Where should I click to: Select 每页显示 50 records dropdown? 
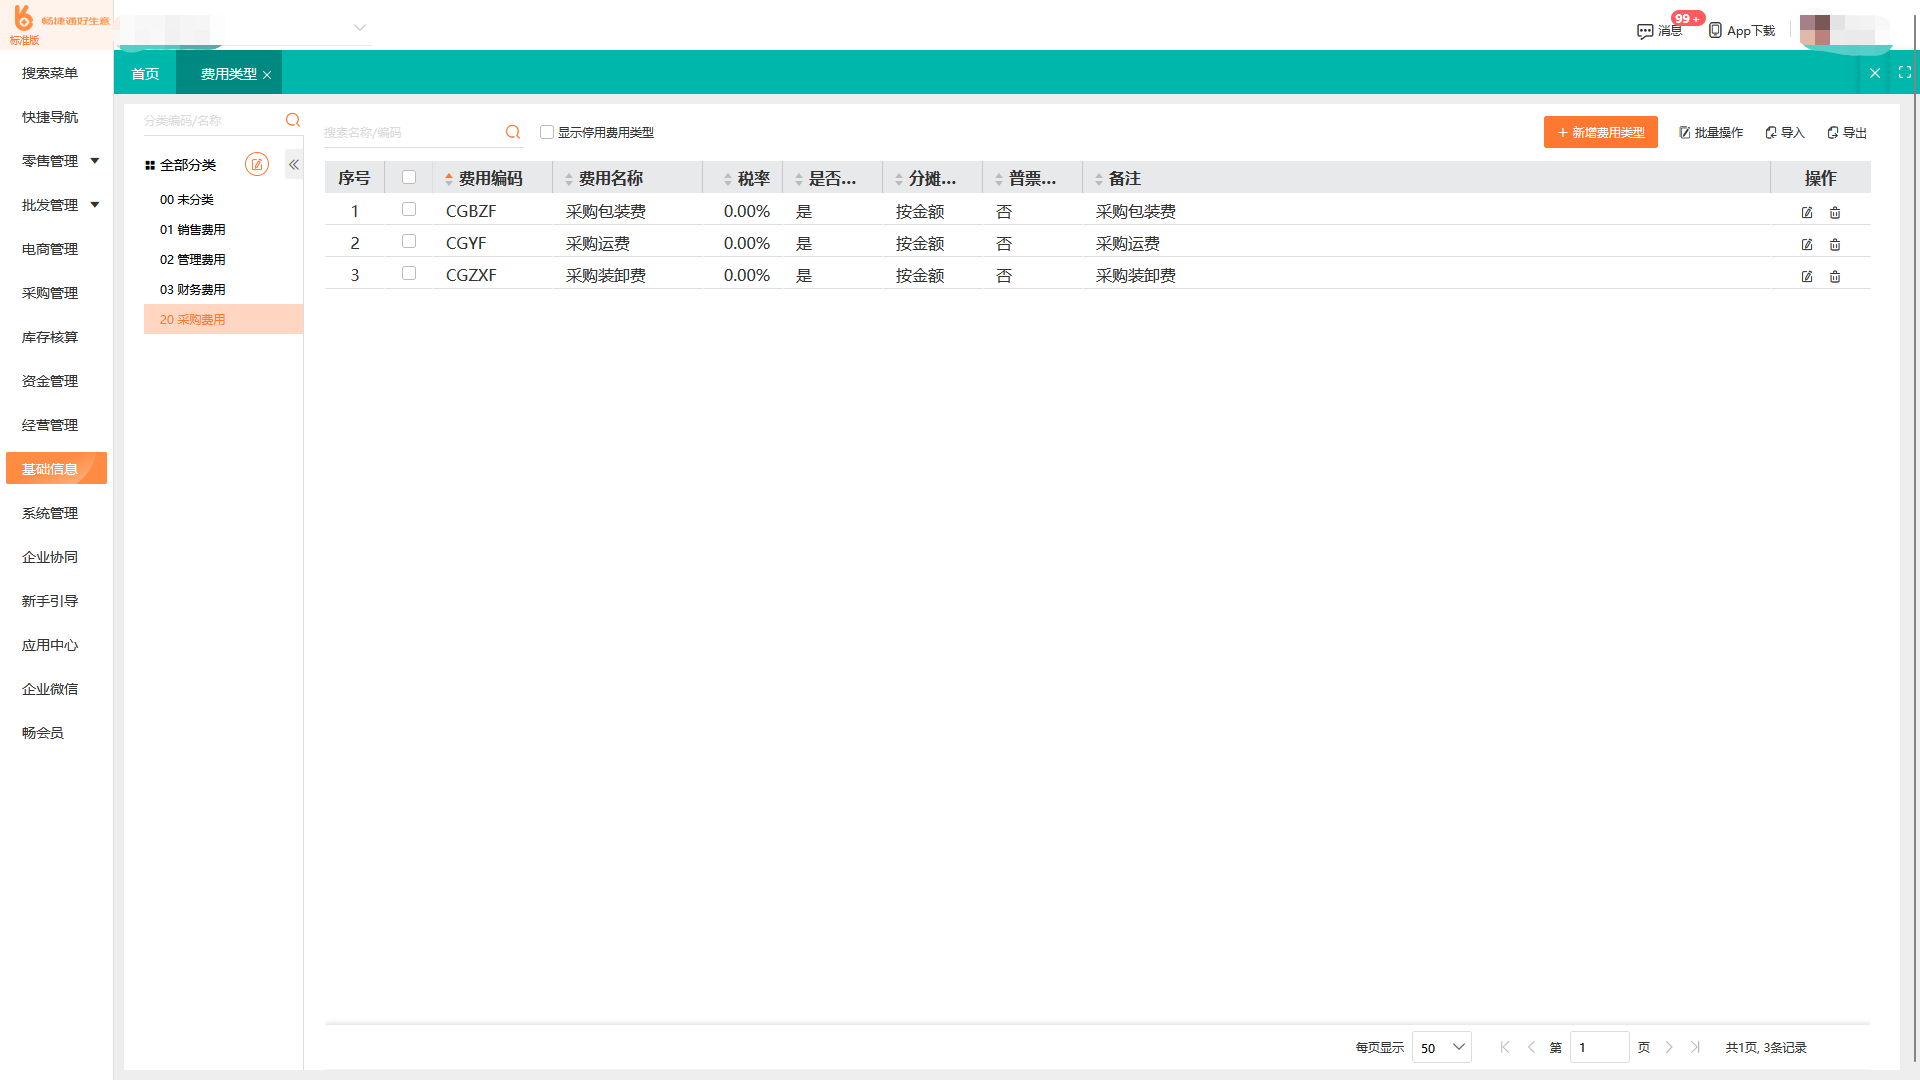(x=1440, y=1047)
